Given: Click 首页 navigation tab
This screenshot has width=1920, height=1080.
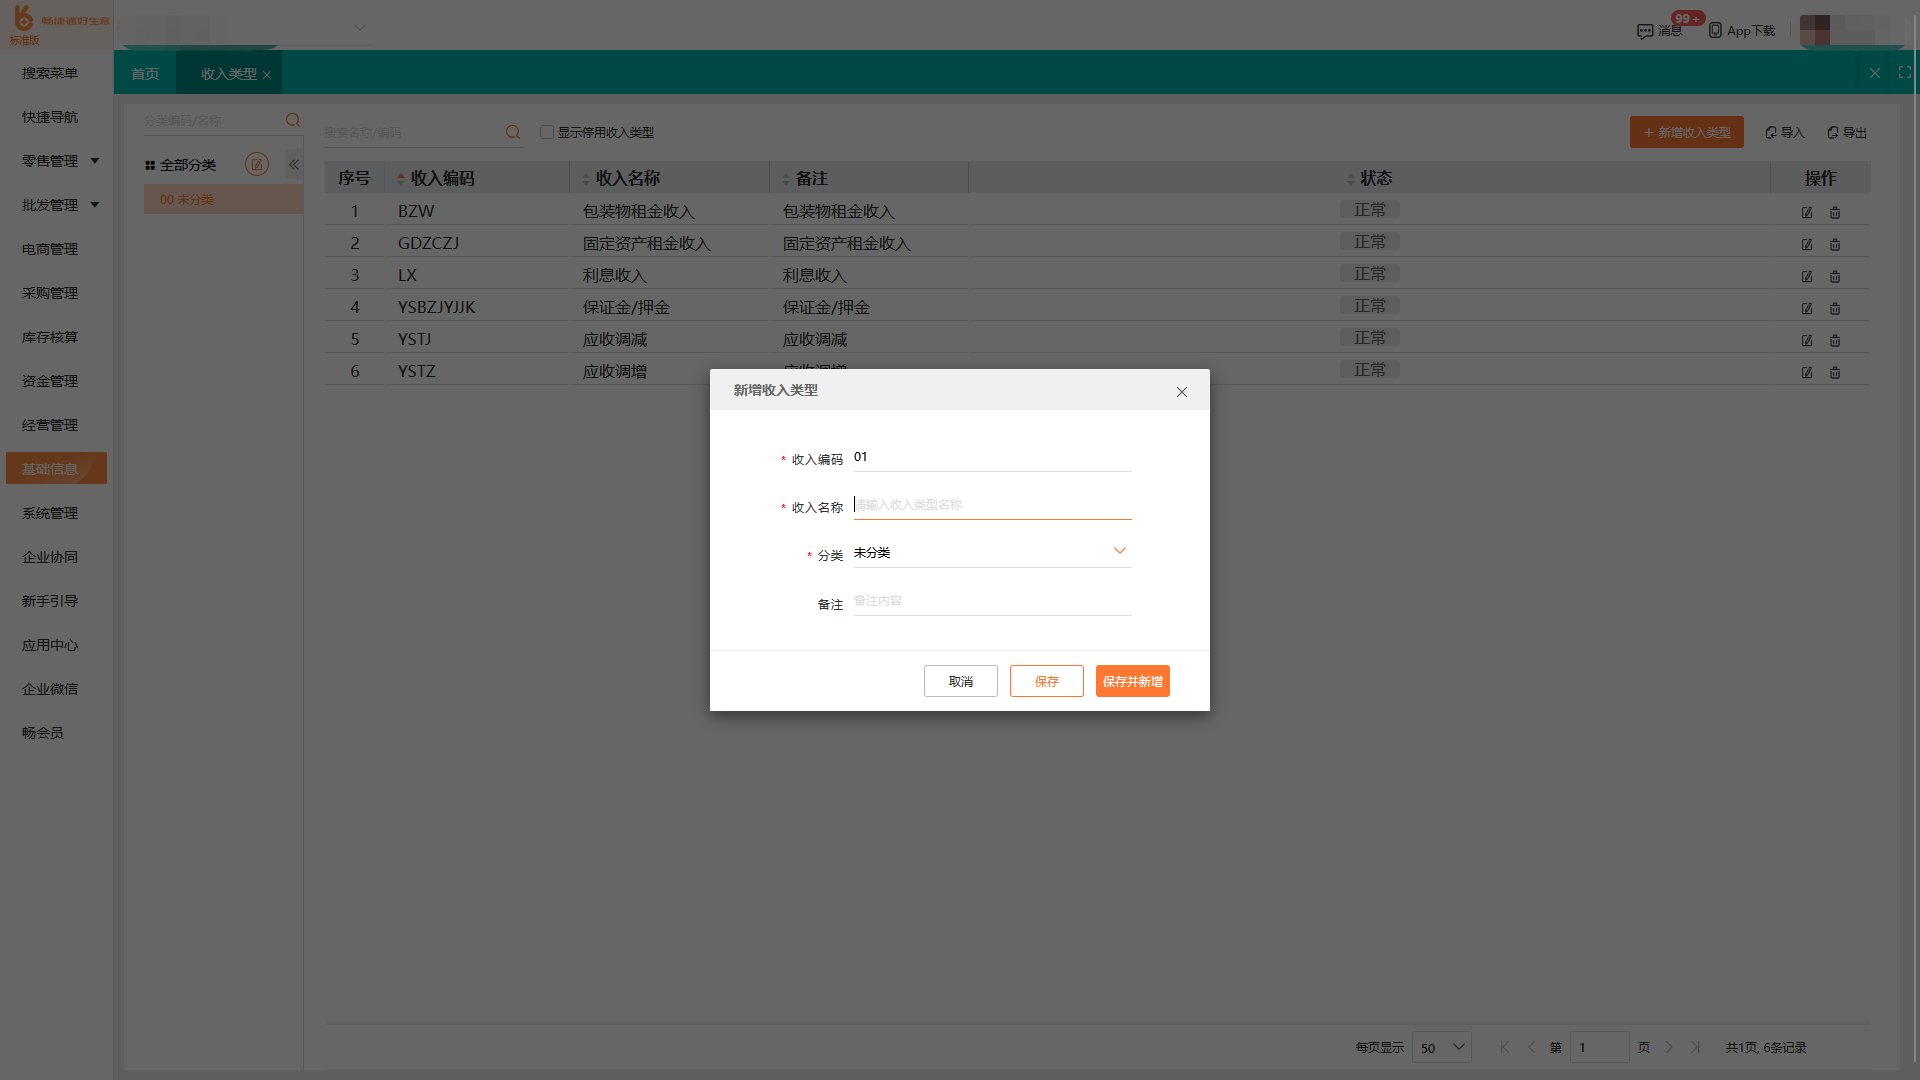Looking at the screenshot, I should coord(145,74).
